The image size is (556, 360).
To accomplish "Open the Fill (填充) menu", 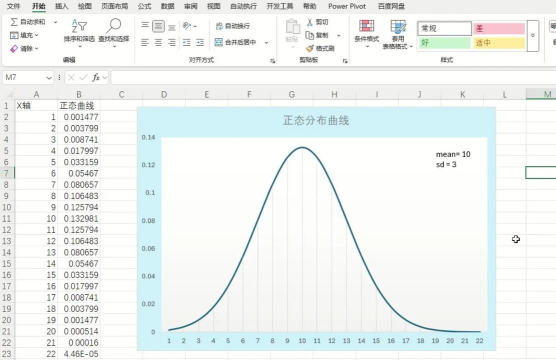I will (24, 35).
